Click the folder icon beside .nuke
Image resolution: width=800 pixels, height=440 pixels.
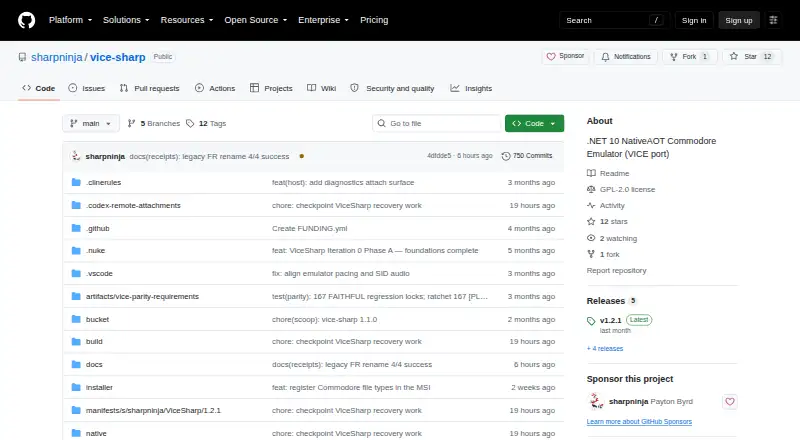click(x=76, y=251)
